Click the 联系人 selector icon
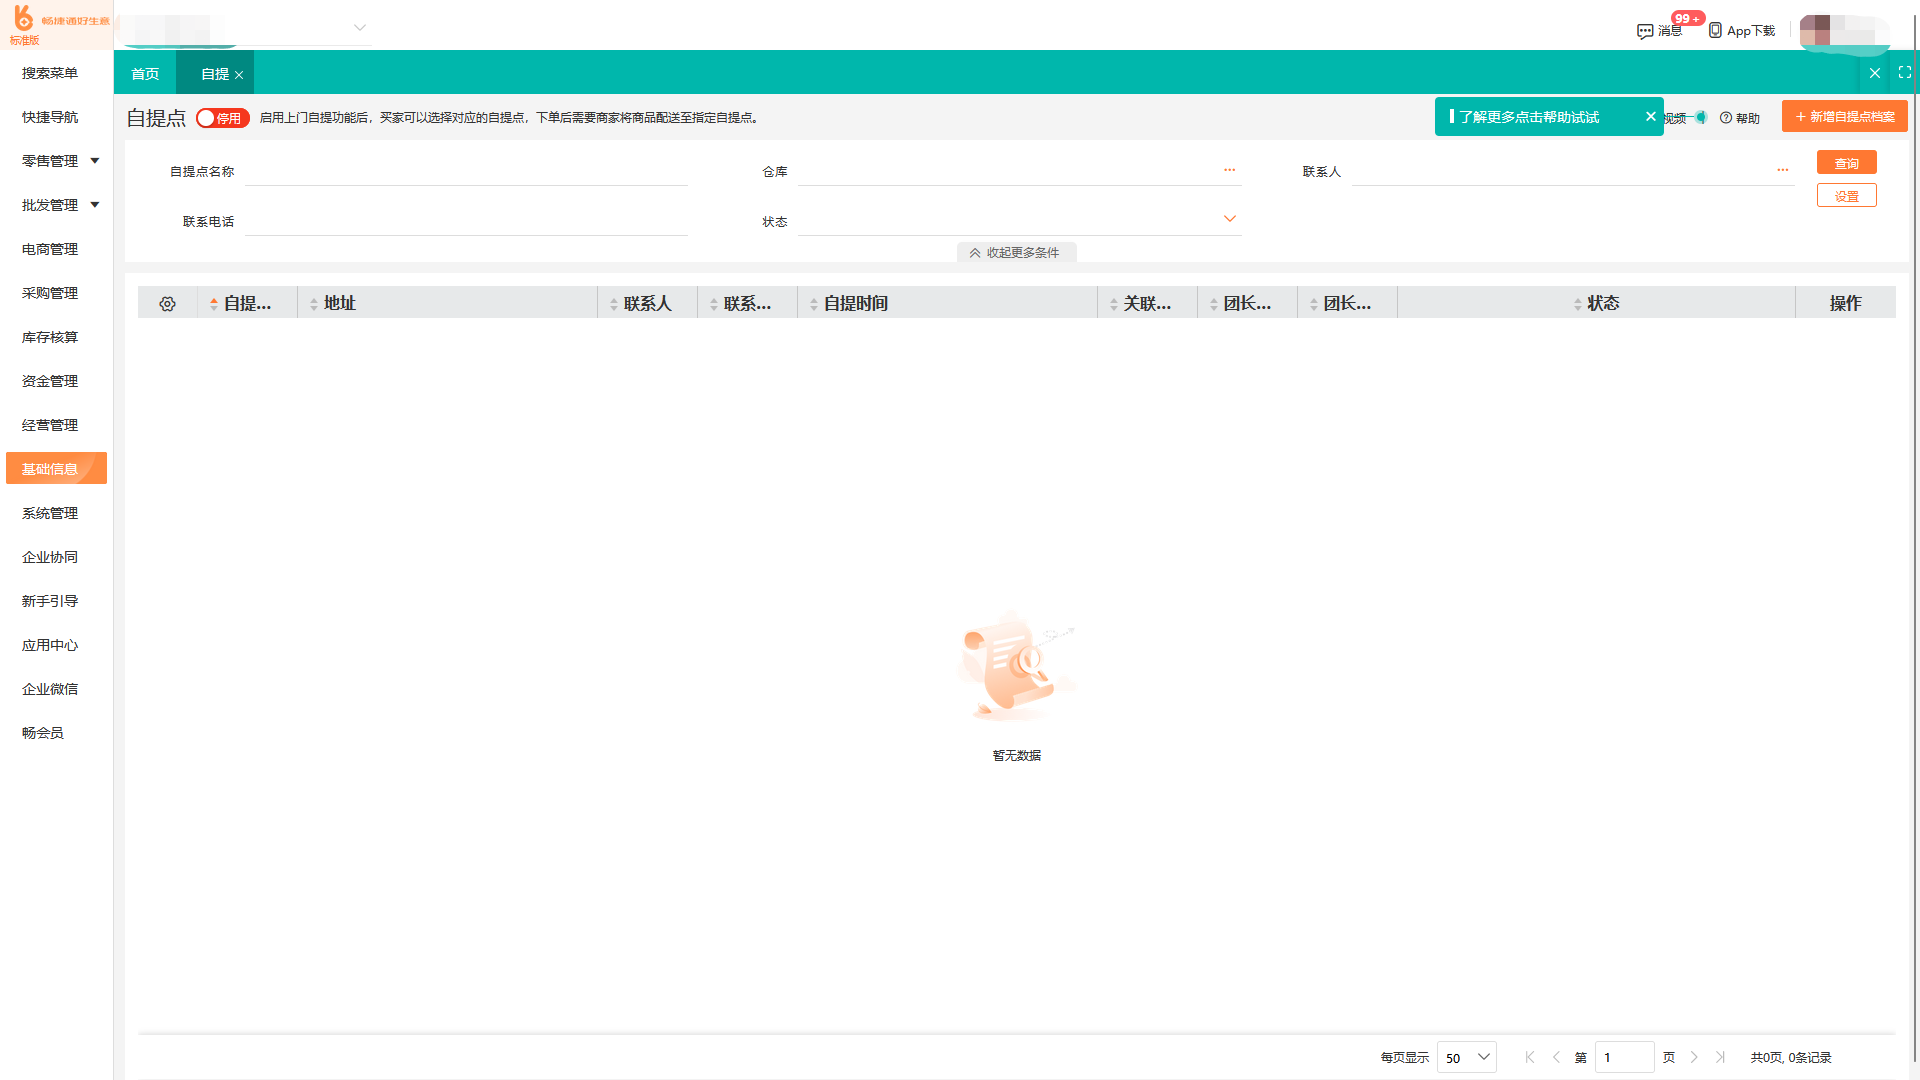 (1787, 170)
